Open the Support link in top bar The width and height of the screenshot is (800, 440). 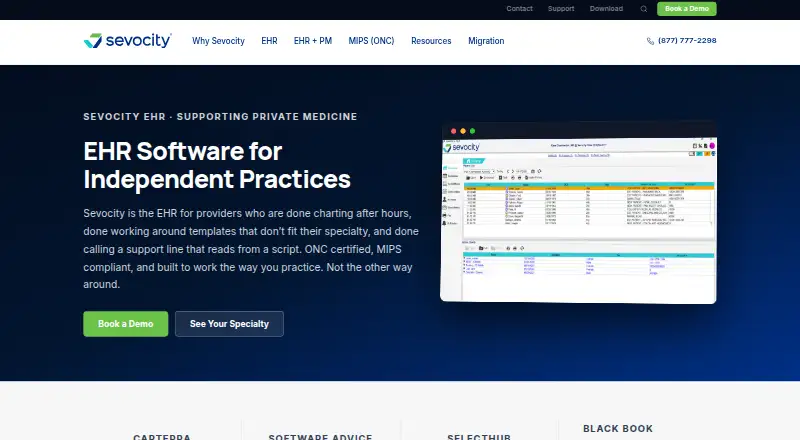tap(561, 9)
